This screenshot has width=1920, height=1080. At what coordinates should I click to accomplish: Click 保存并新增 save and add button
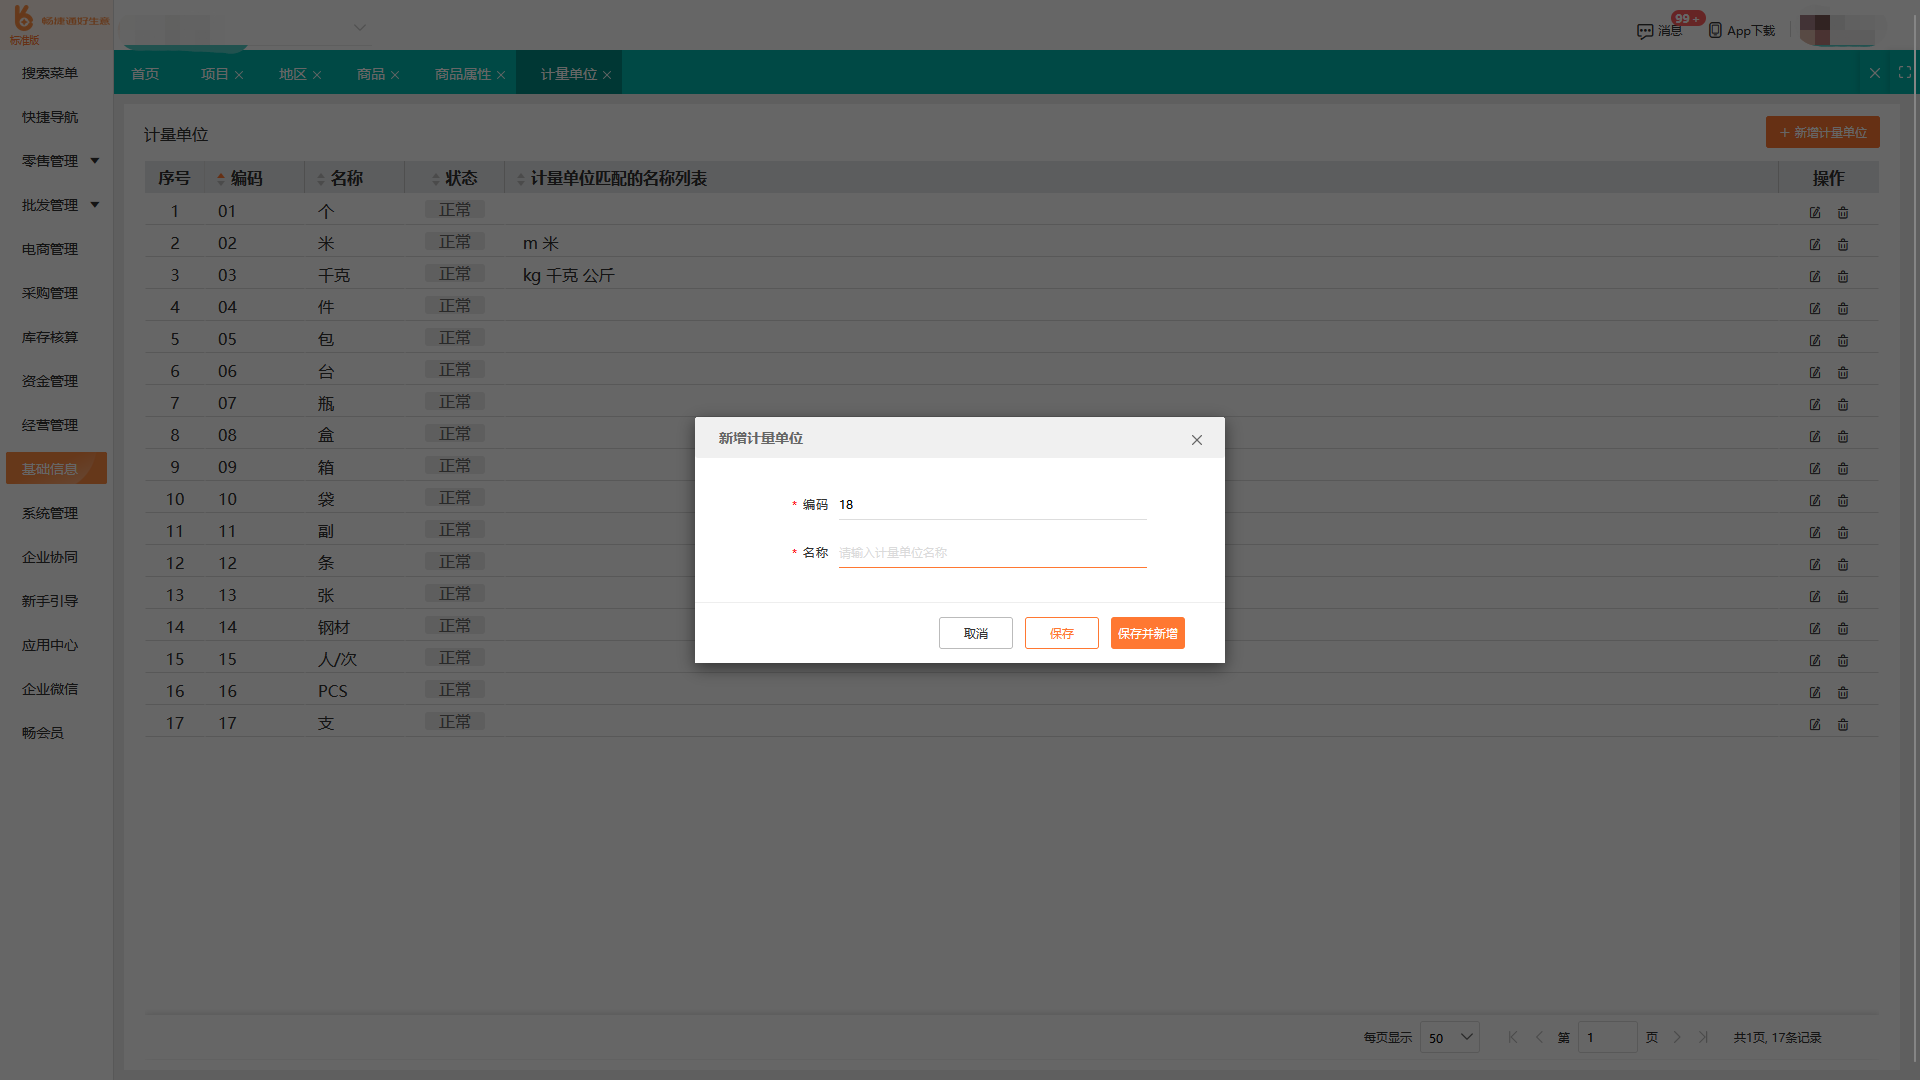1147,633
